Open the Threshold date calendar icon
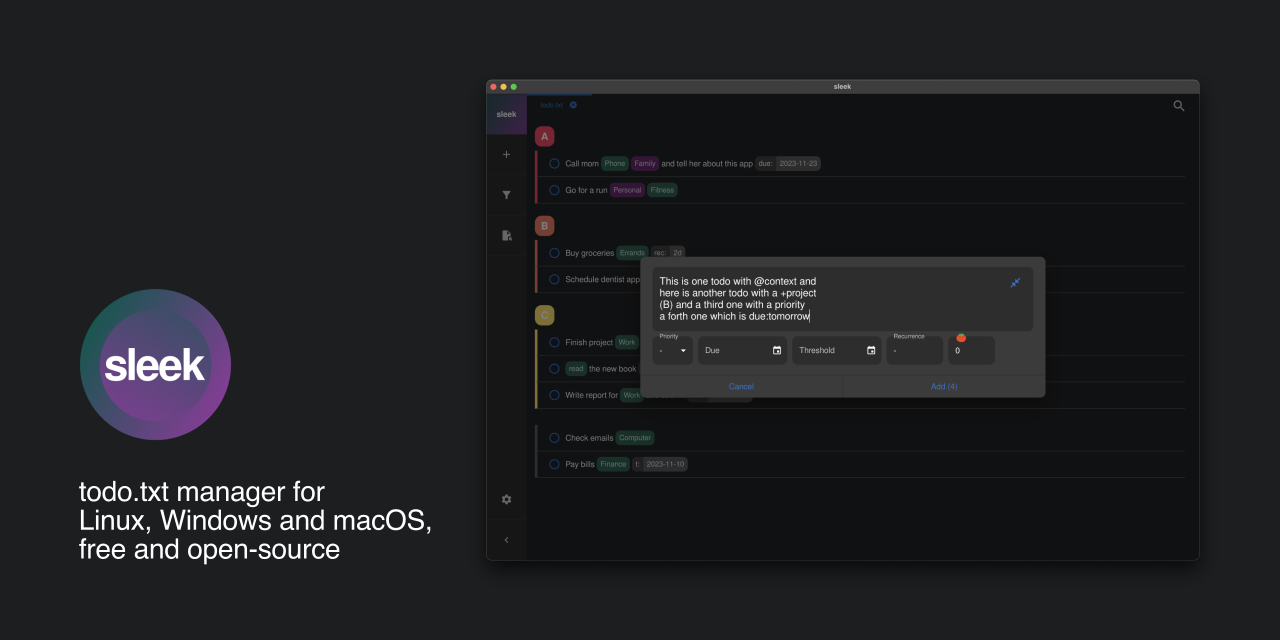This screenshot has height=640, width=1280. [871, 351]
